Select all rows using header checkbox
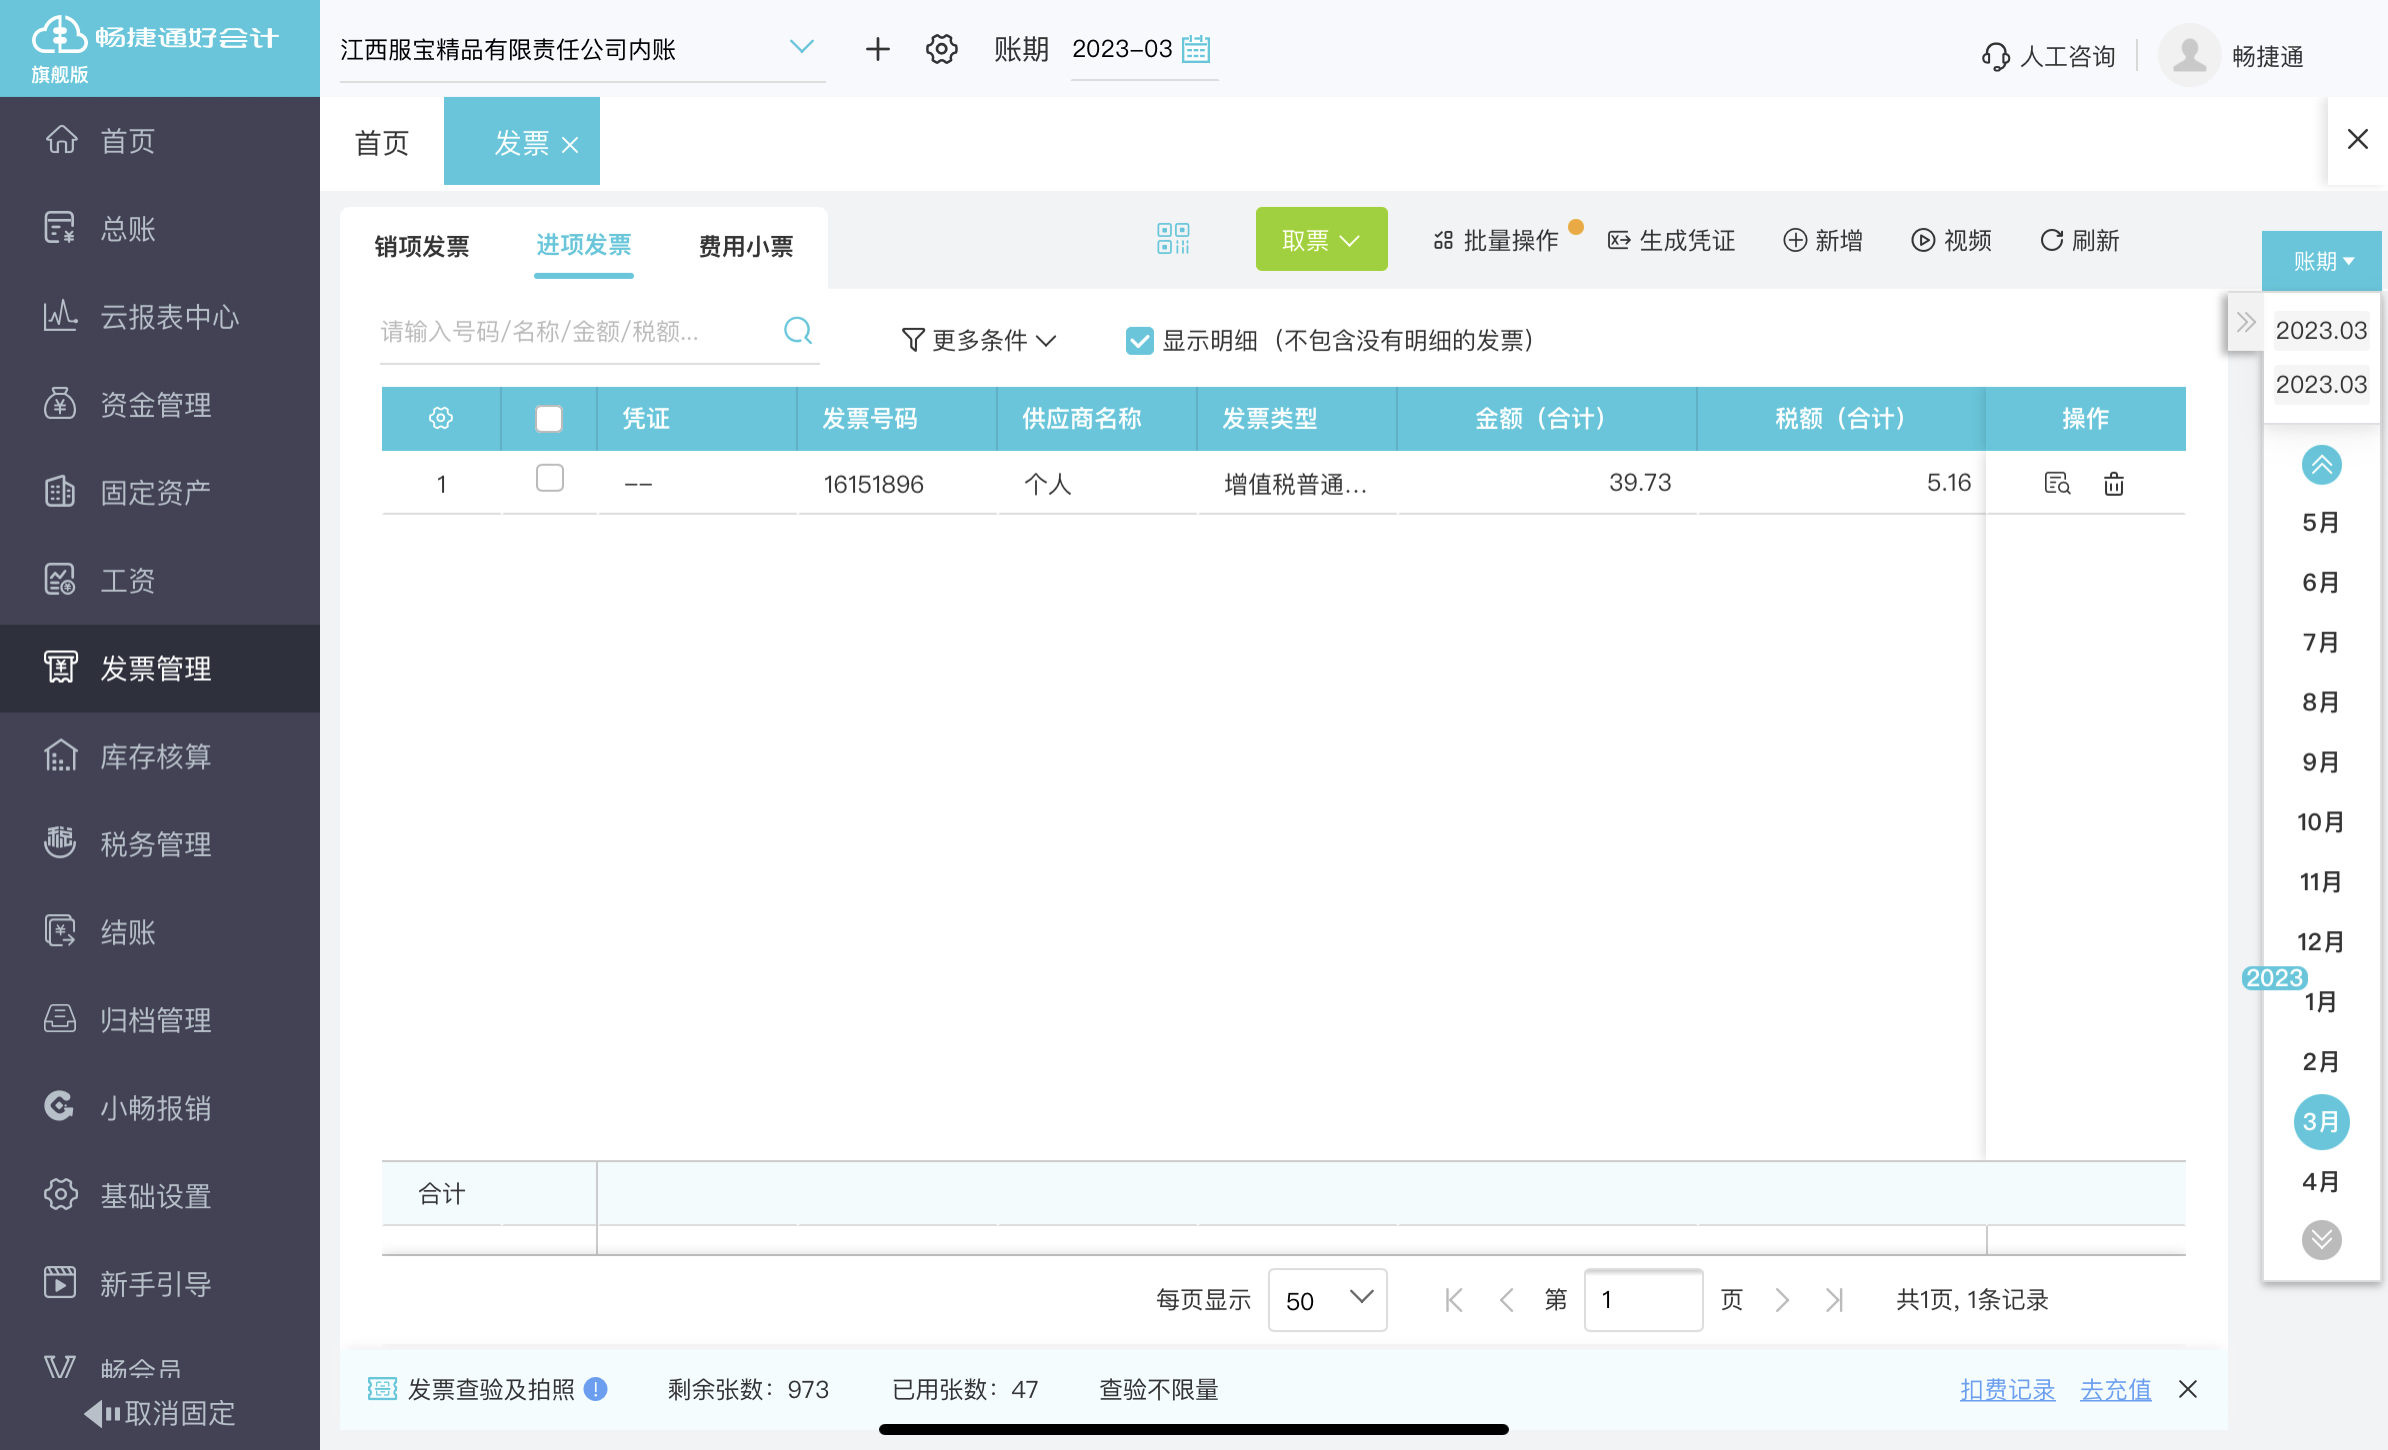Viewport: 2388px width, 1450px height. (x=549, y=420)
